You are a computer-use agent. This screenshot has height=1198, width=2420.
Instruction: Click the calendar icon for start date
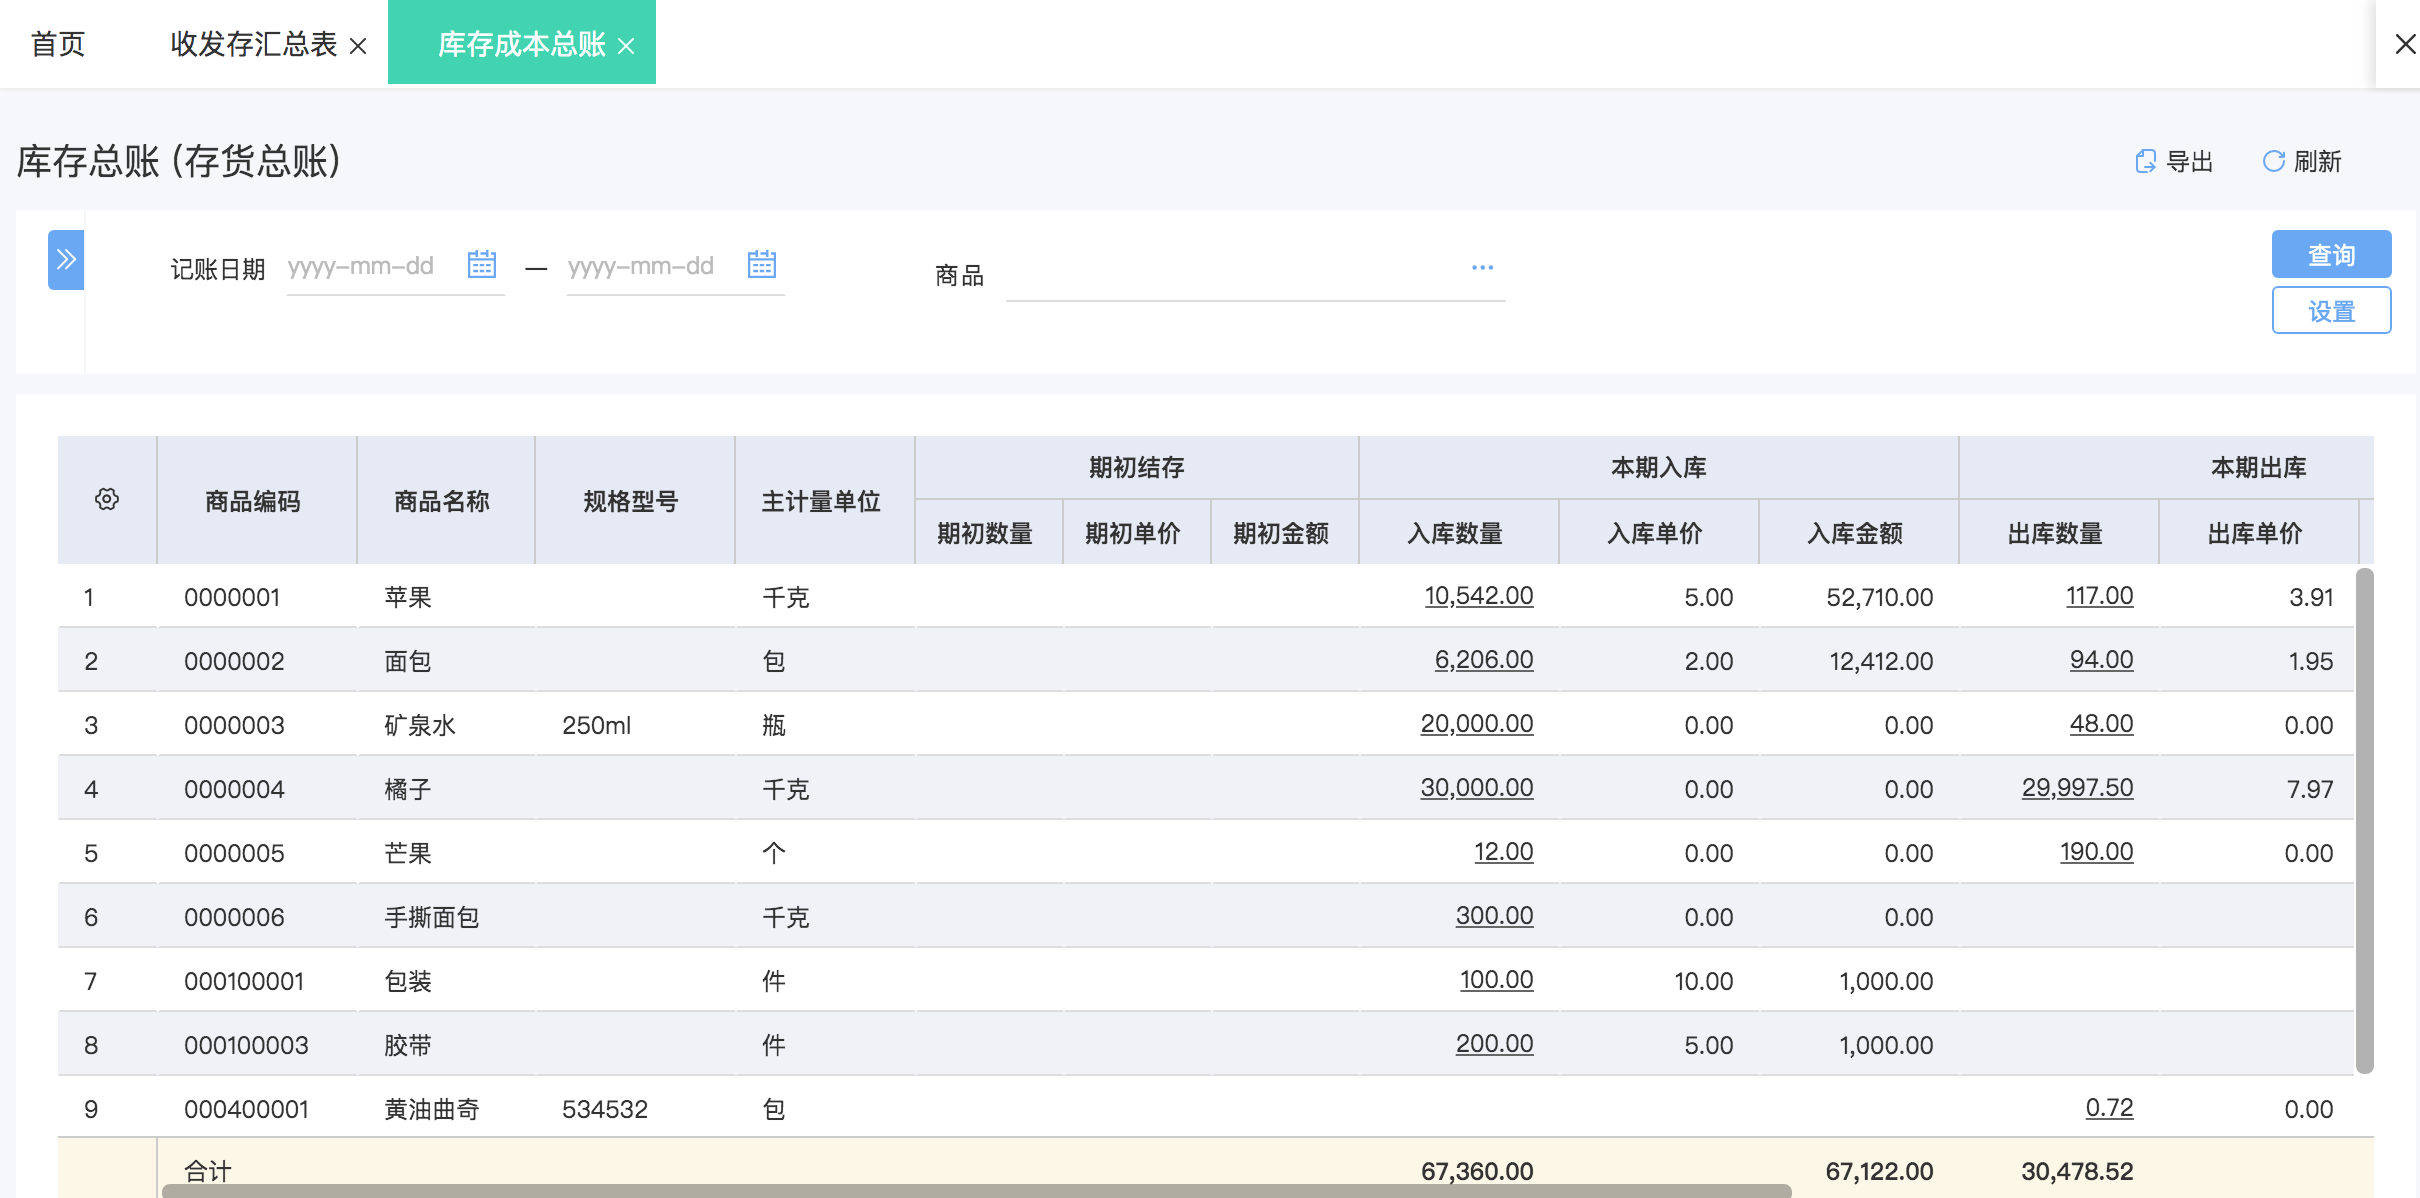point(485,266)
